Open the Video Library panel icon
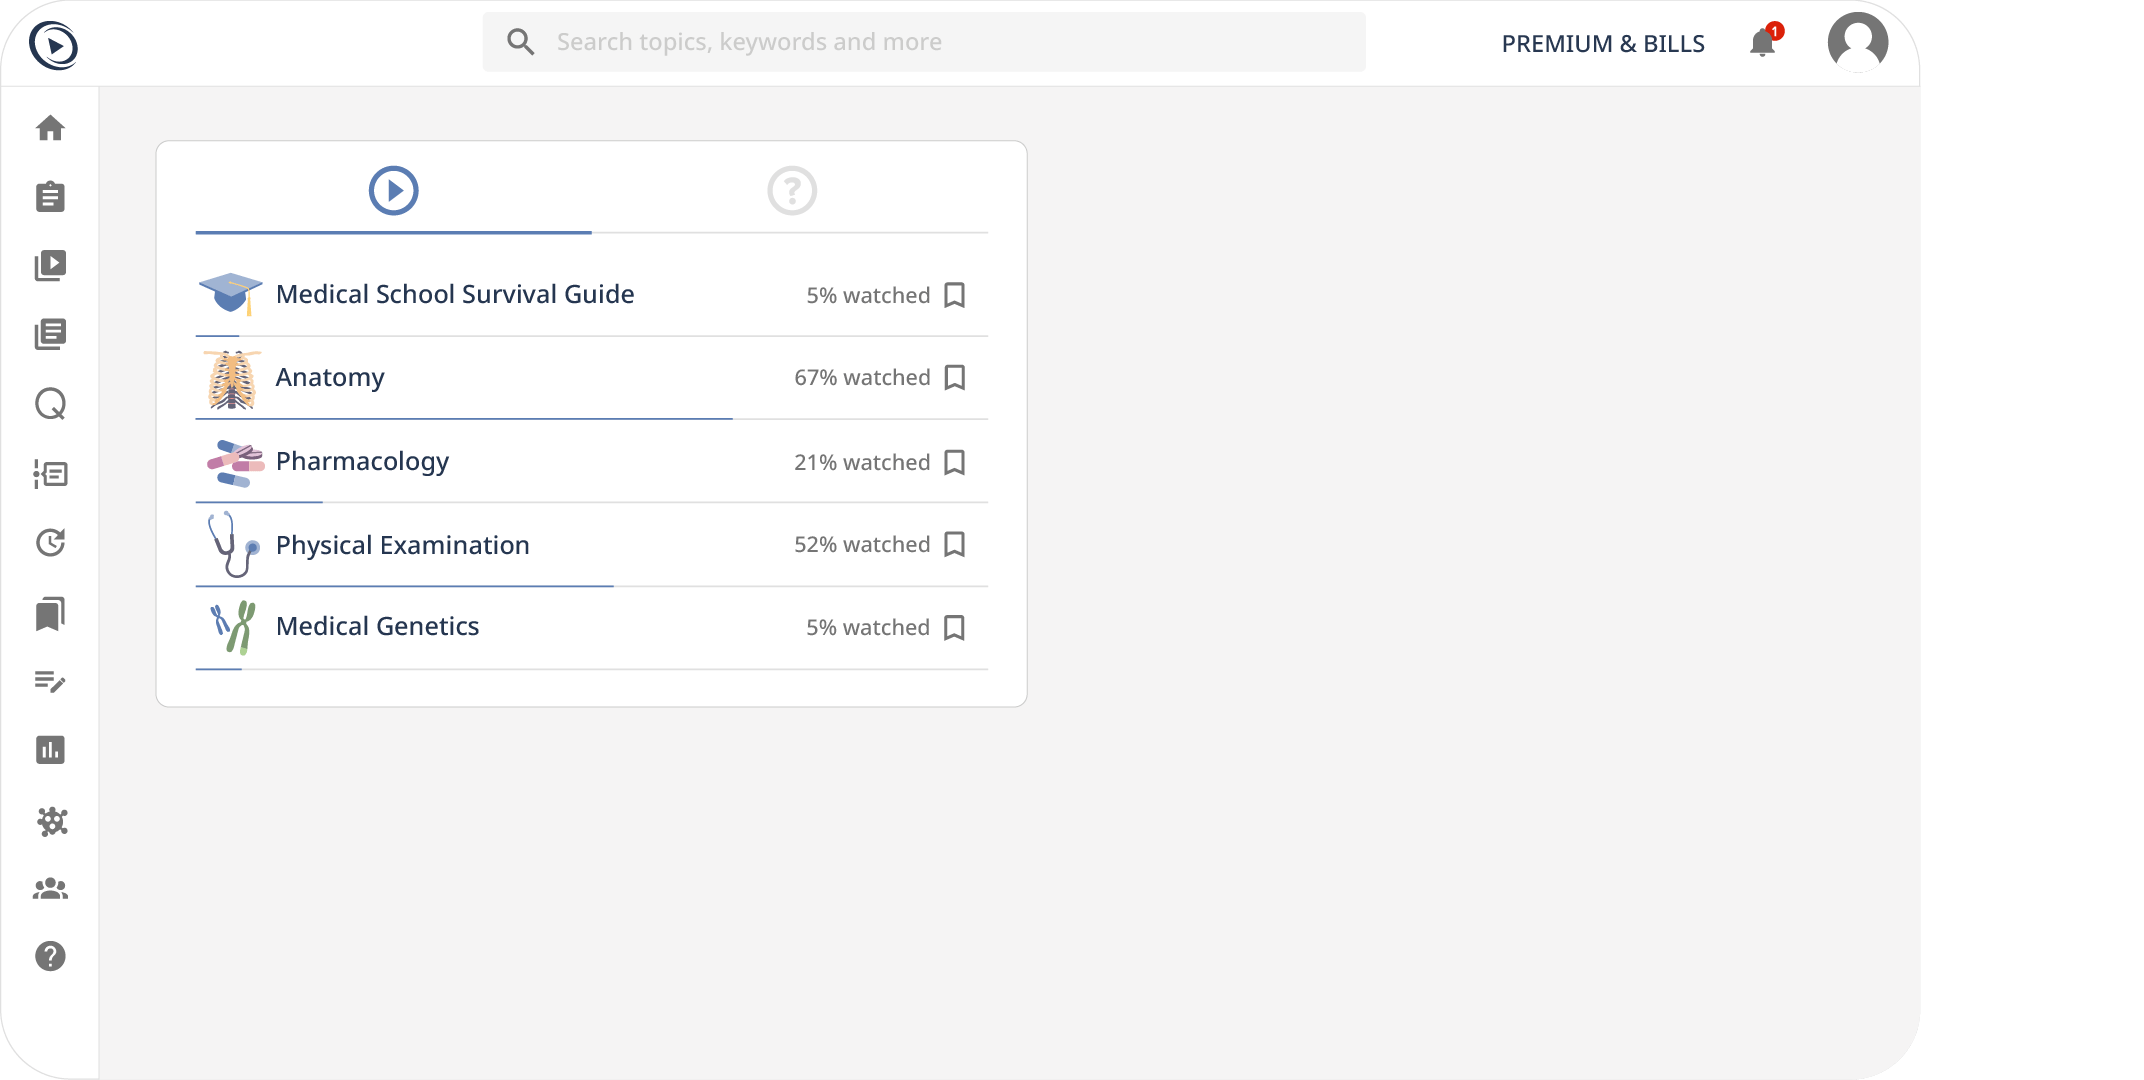2144x1080 pixels. [x=50, y=264]
